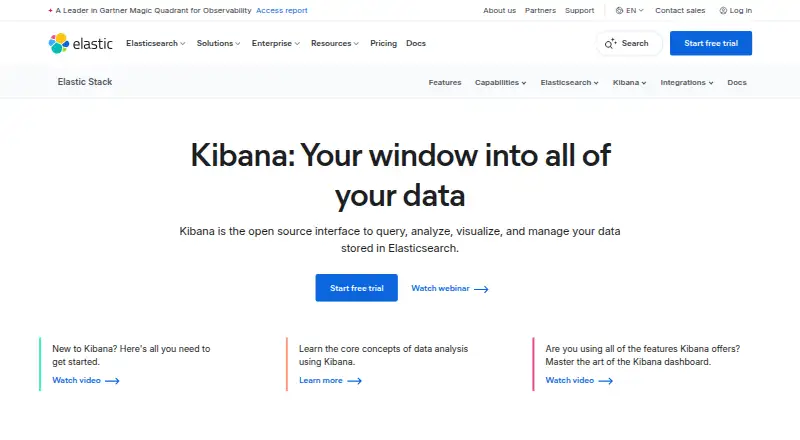Open Docs in Elastic Stack subnav
This screenshot has height=440, width=800.
[x=737, y=82]
